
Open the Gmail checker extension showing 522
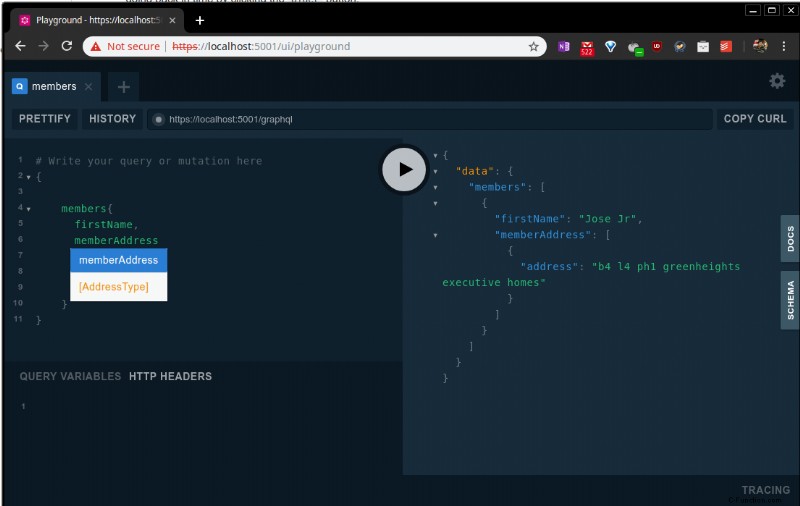click(587, 46)
